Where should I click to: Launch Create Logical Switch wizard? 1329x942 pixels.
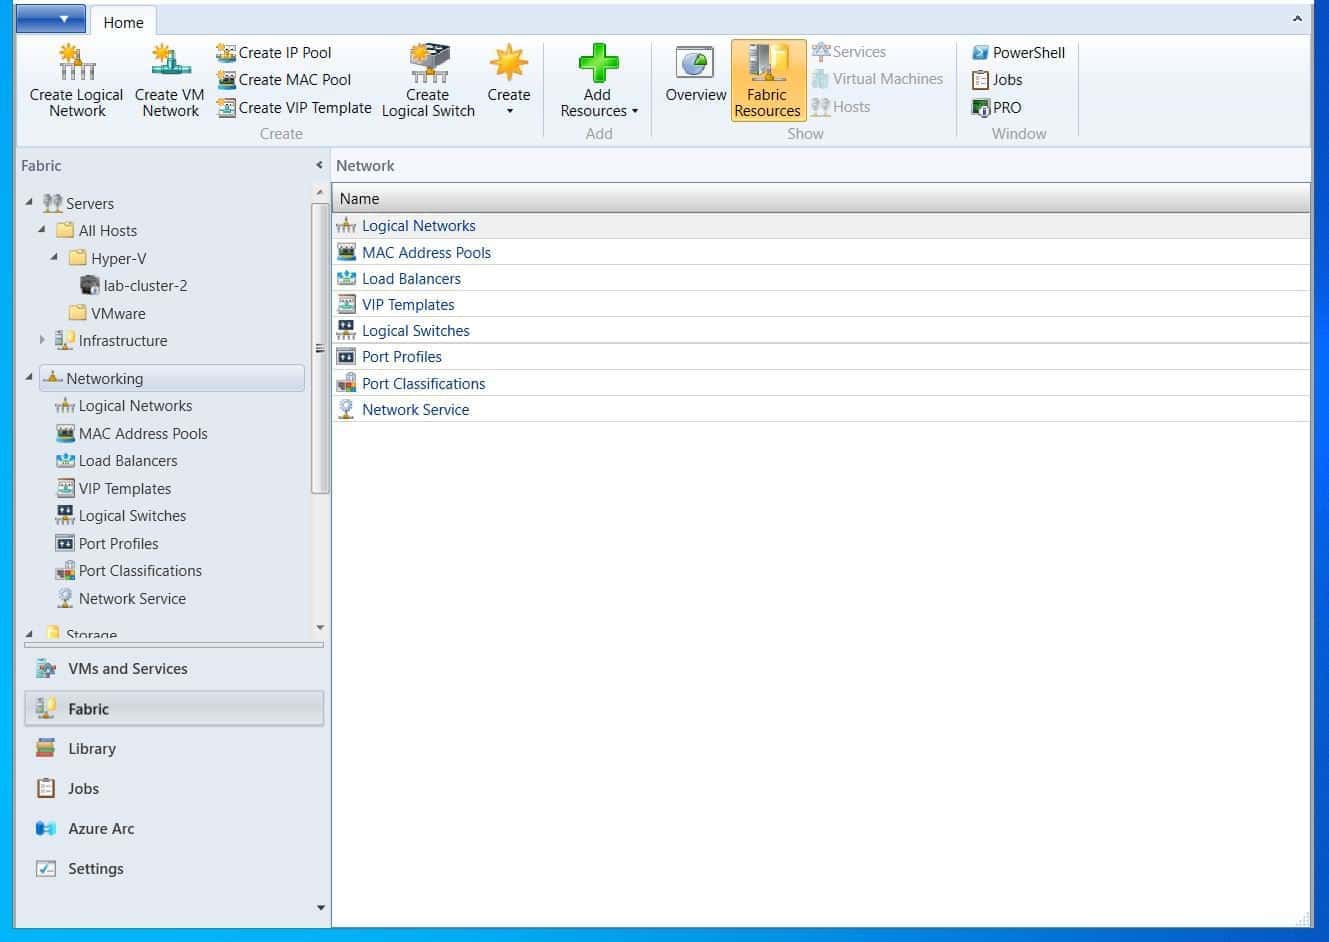[x=428, y=80]
